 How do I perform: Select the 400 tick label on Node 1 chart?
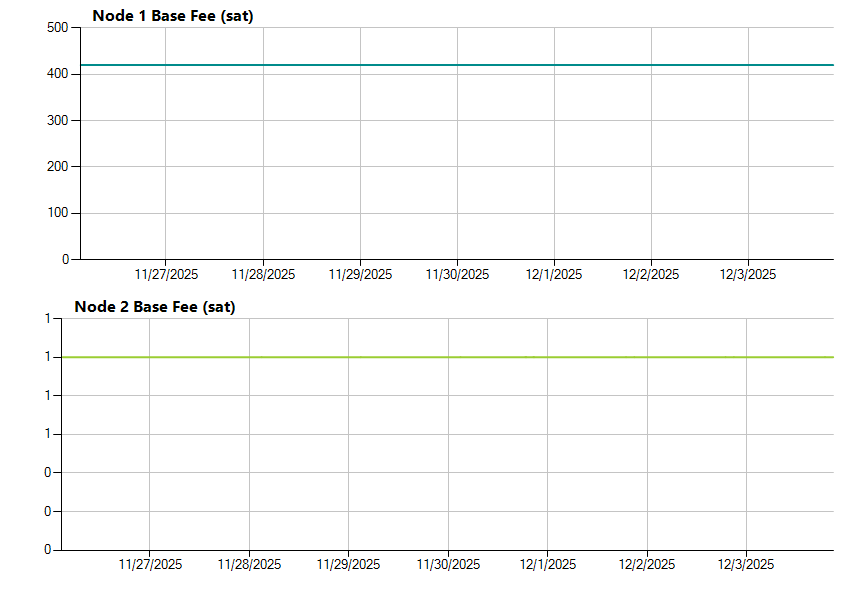pos(57,74)
